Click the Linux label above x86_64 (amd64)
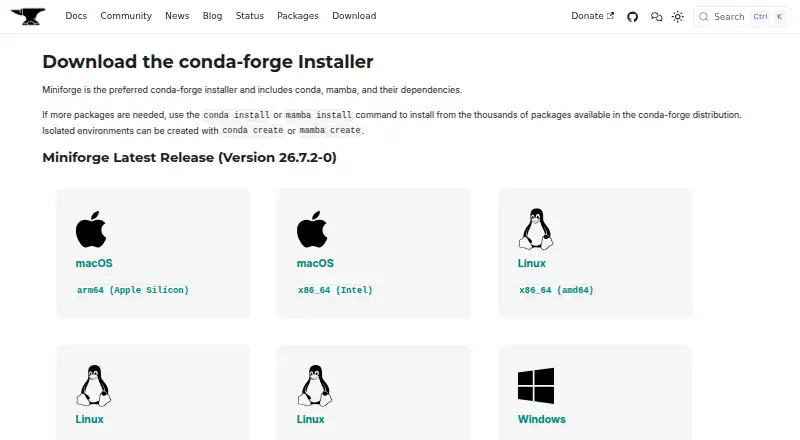The width and height of the screenshot is (800, 440). 532,263
